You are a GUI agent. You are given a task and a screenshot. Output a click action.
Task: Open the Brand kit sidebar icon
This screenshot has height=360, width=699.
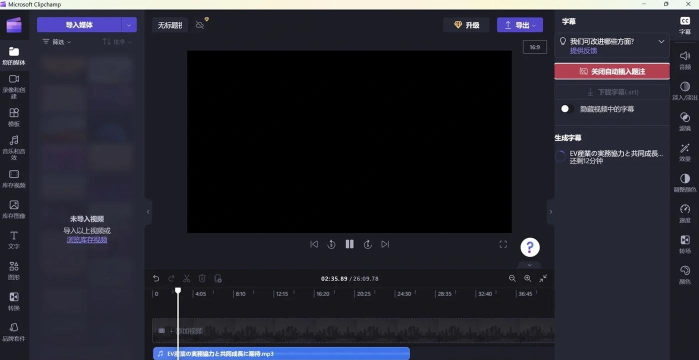click(x=14, y=332)
